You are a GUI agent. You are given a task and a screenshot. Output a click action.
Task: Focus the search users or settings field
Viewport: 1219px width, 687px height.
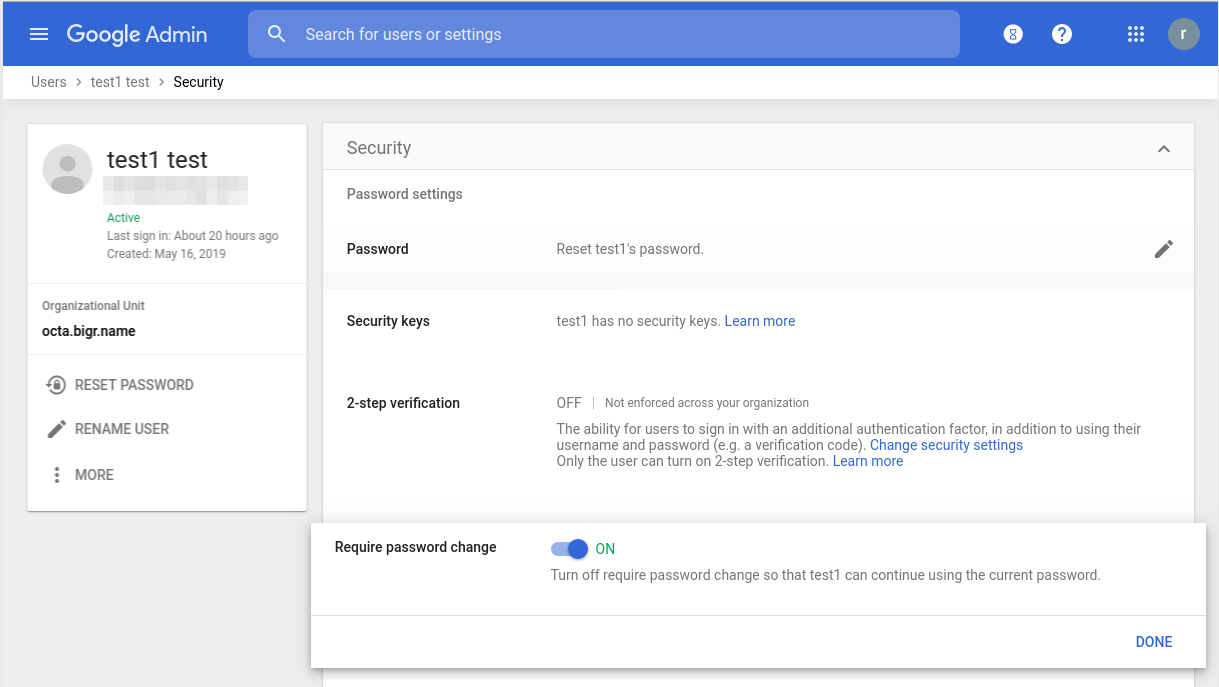[620, 34]
